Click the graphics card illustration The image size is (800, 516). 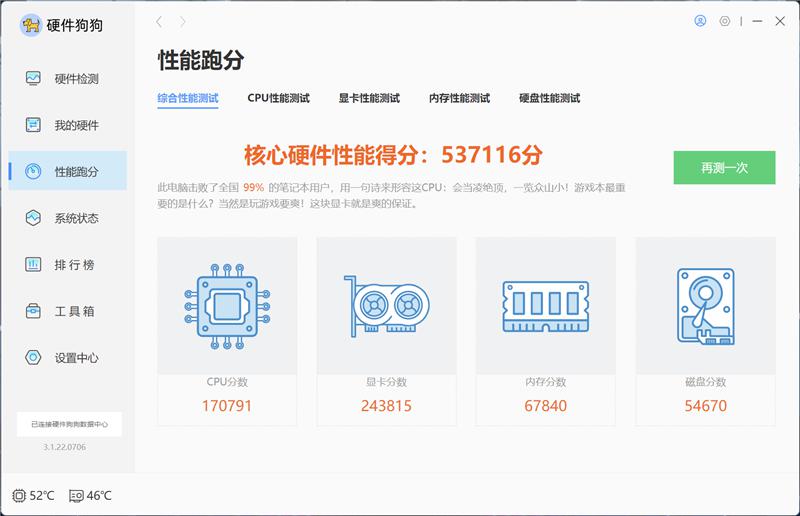point(386,304)
